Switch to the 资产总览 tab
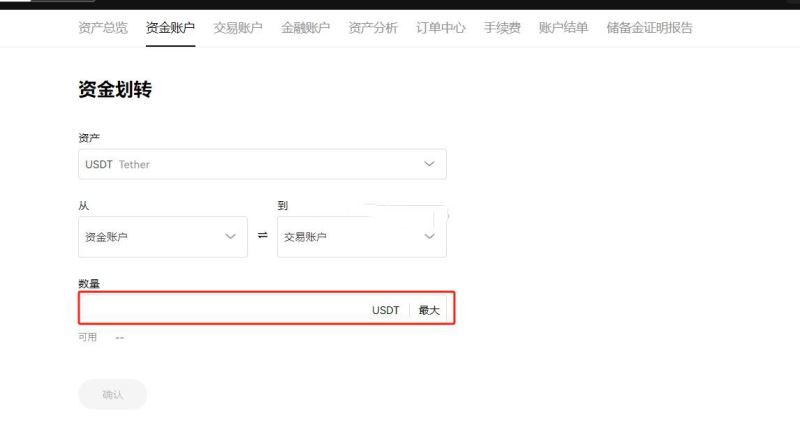Viewport: 800px width, 432px height. pyautogui.click(x=102, y=28)
